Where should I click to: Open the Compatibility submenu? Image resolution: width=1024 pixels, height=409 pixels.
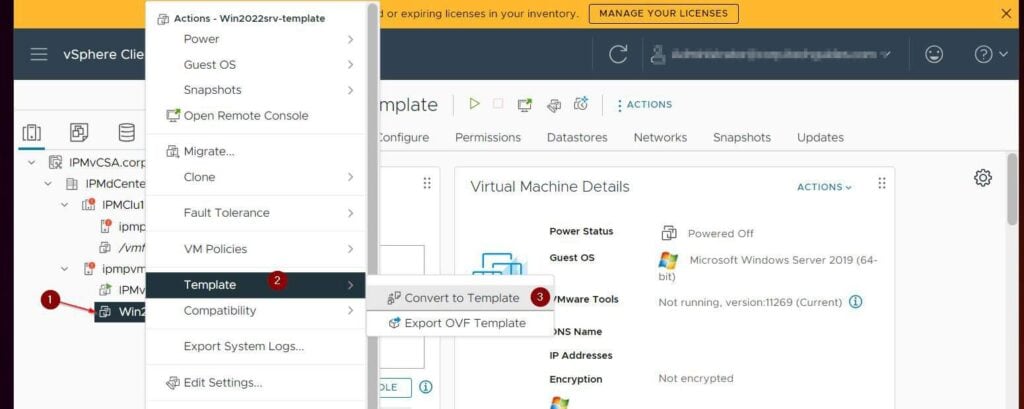click(x=255, y=310)
